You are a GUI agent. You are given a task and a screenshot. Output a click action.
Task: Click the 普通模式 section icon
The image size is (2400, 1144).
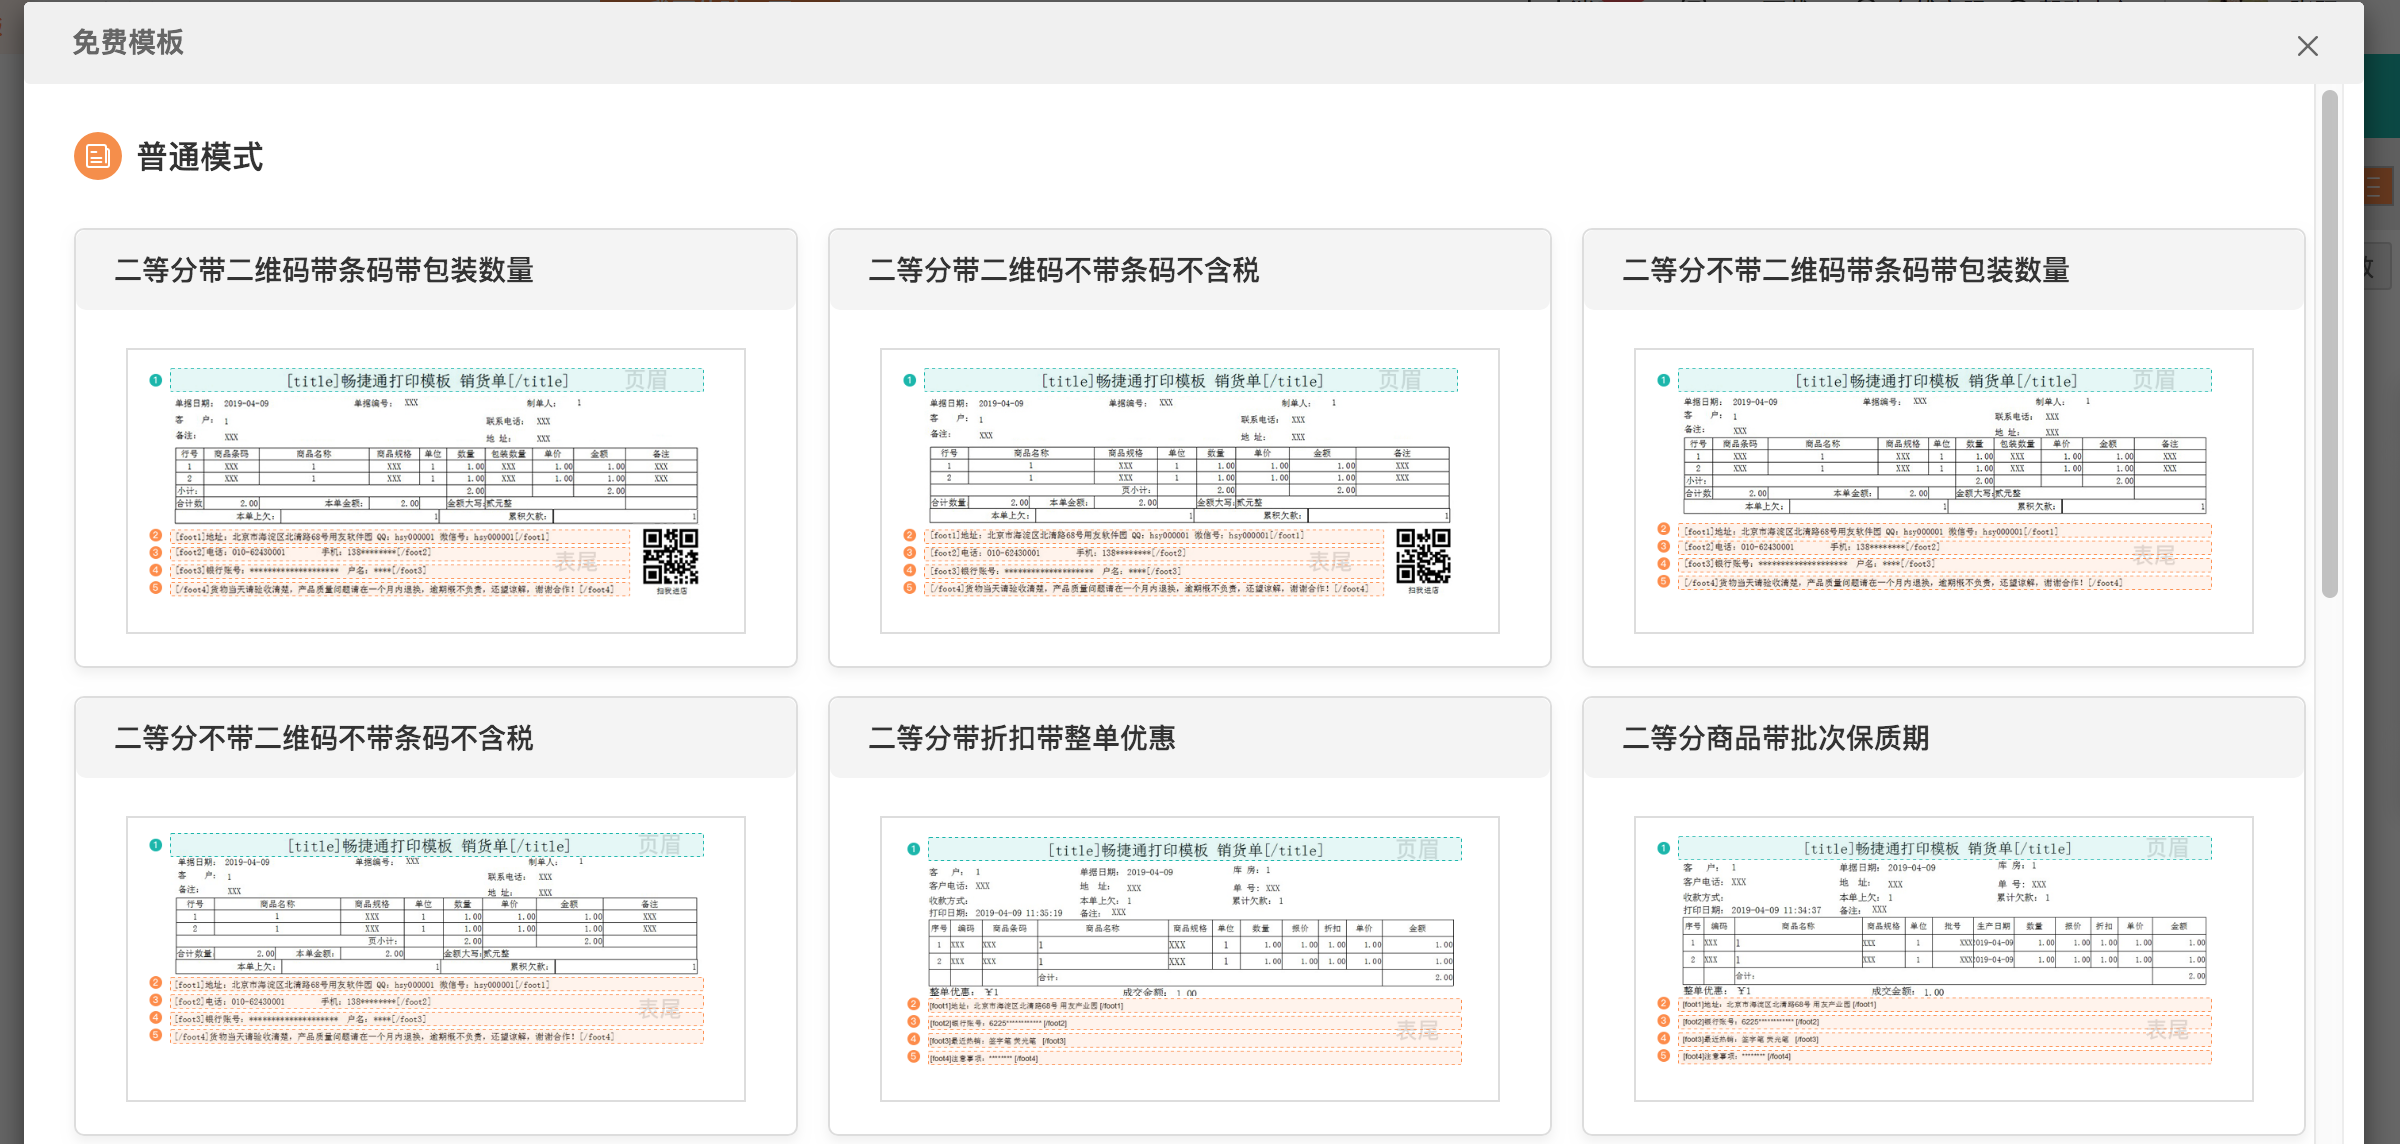click(x=95, y=156)
